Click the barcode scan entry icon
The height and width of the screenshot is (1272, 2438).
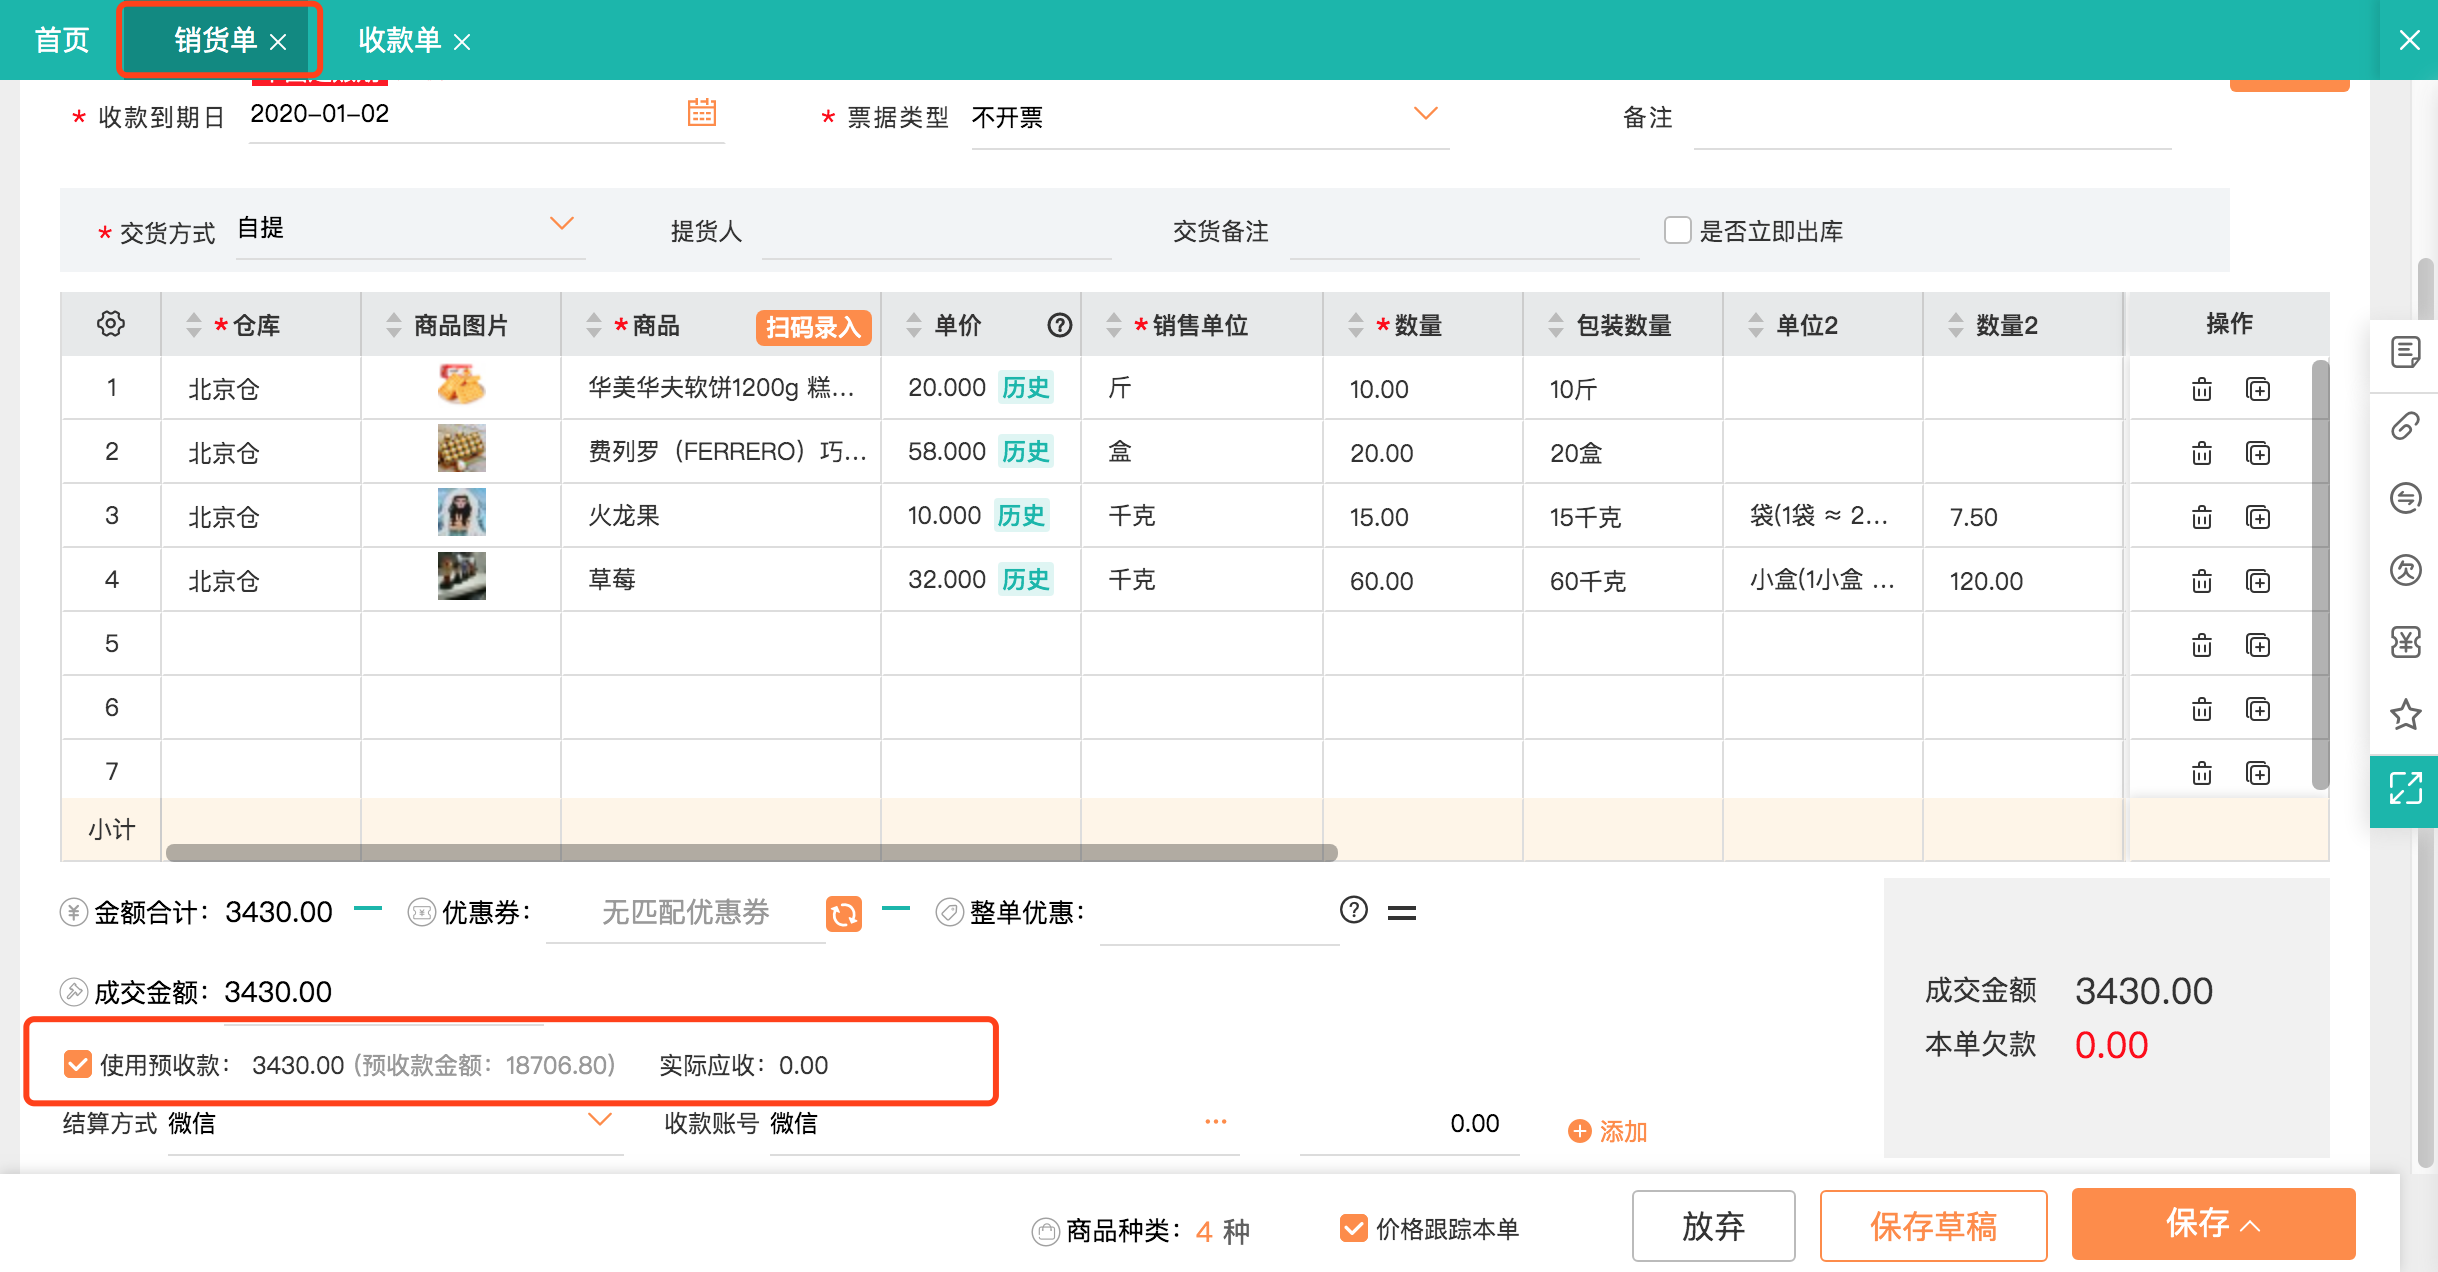pos(814,326)
